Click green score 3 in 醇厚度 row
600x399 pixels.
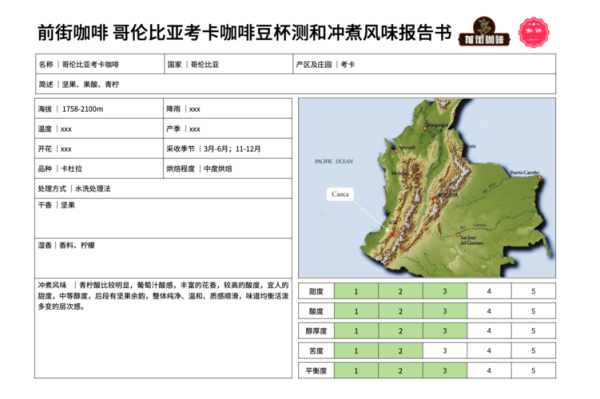[445, 331]
